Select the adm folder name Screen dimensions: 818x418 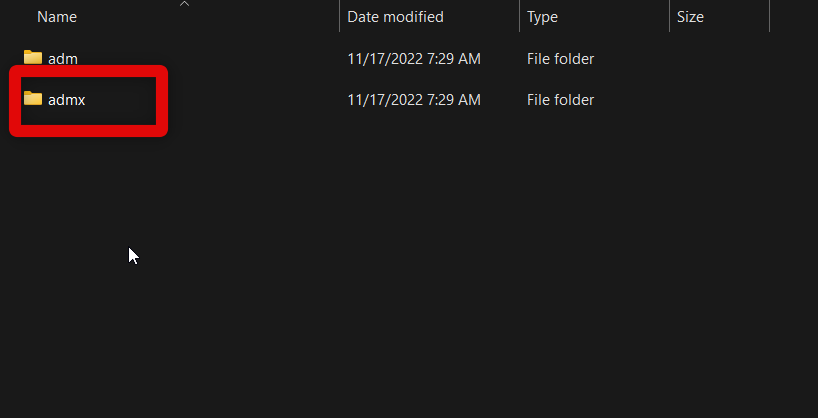63,59
